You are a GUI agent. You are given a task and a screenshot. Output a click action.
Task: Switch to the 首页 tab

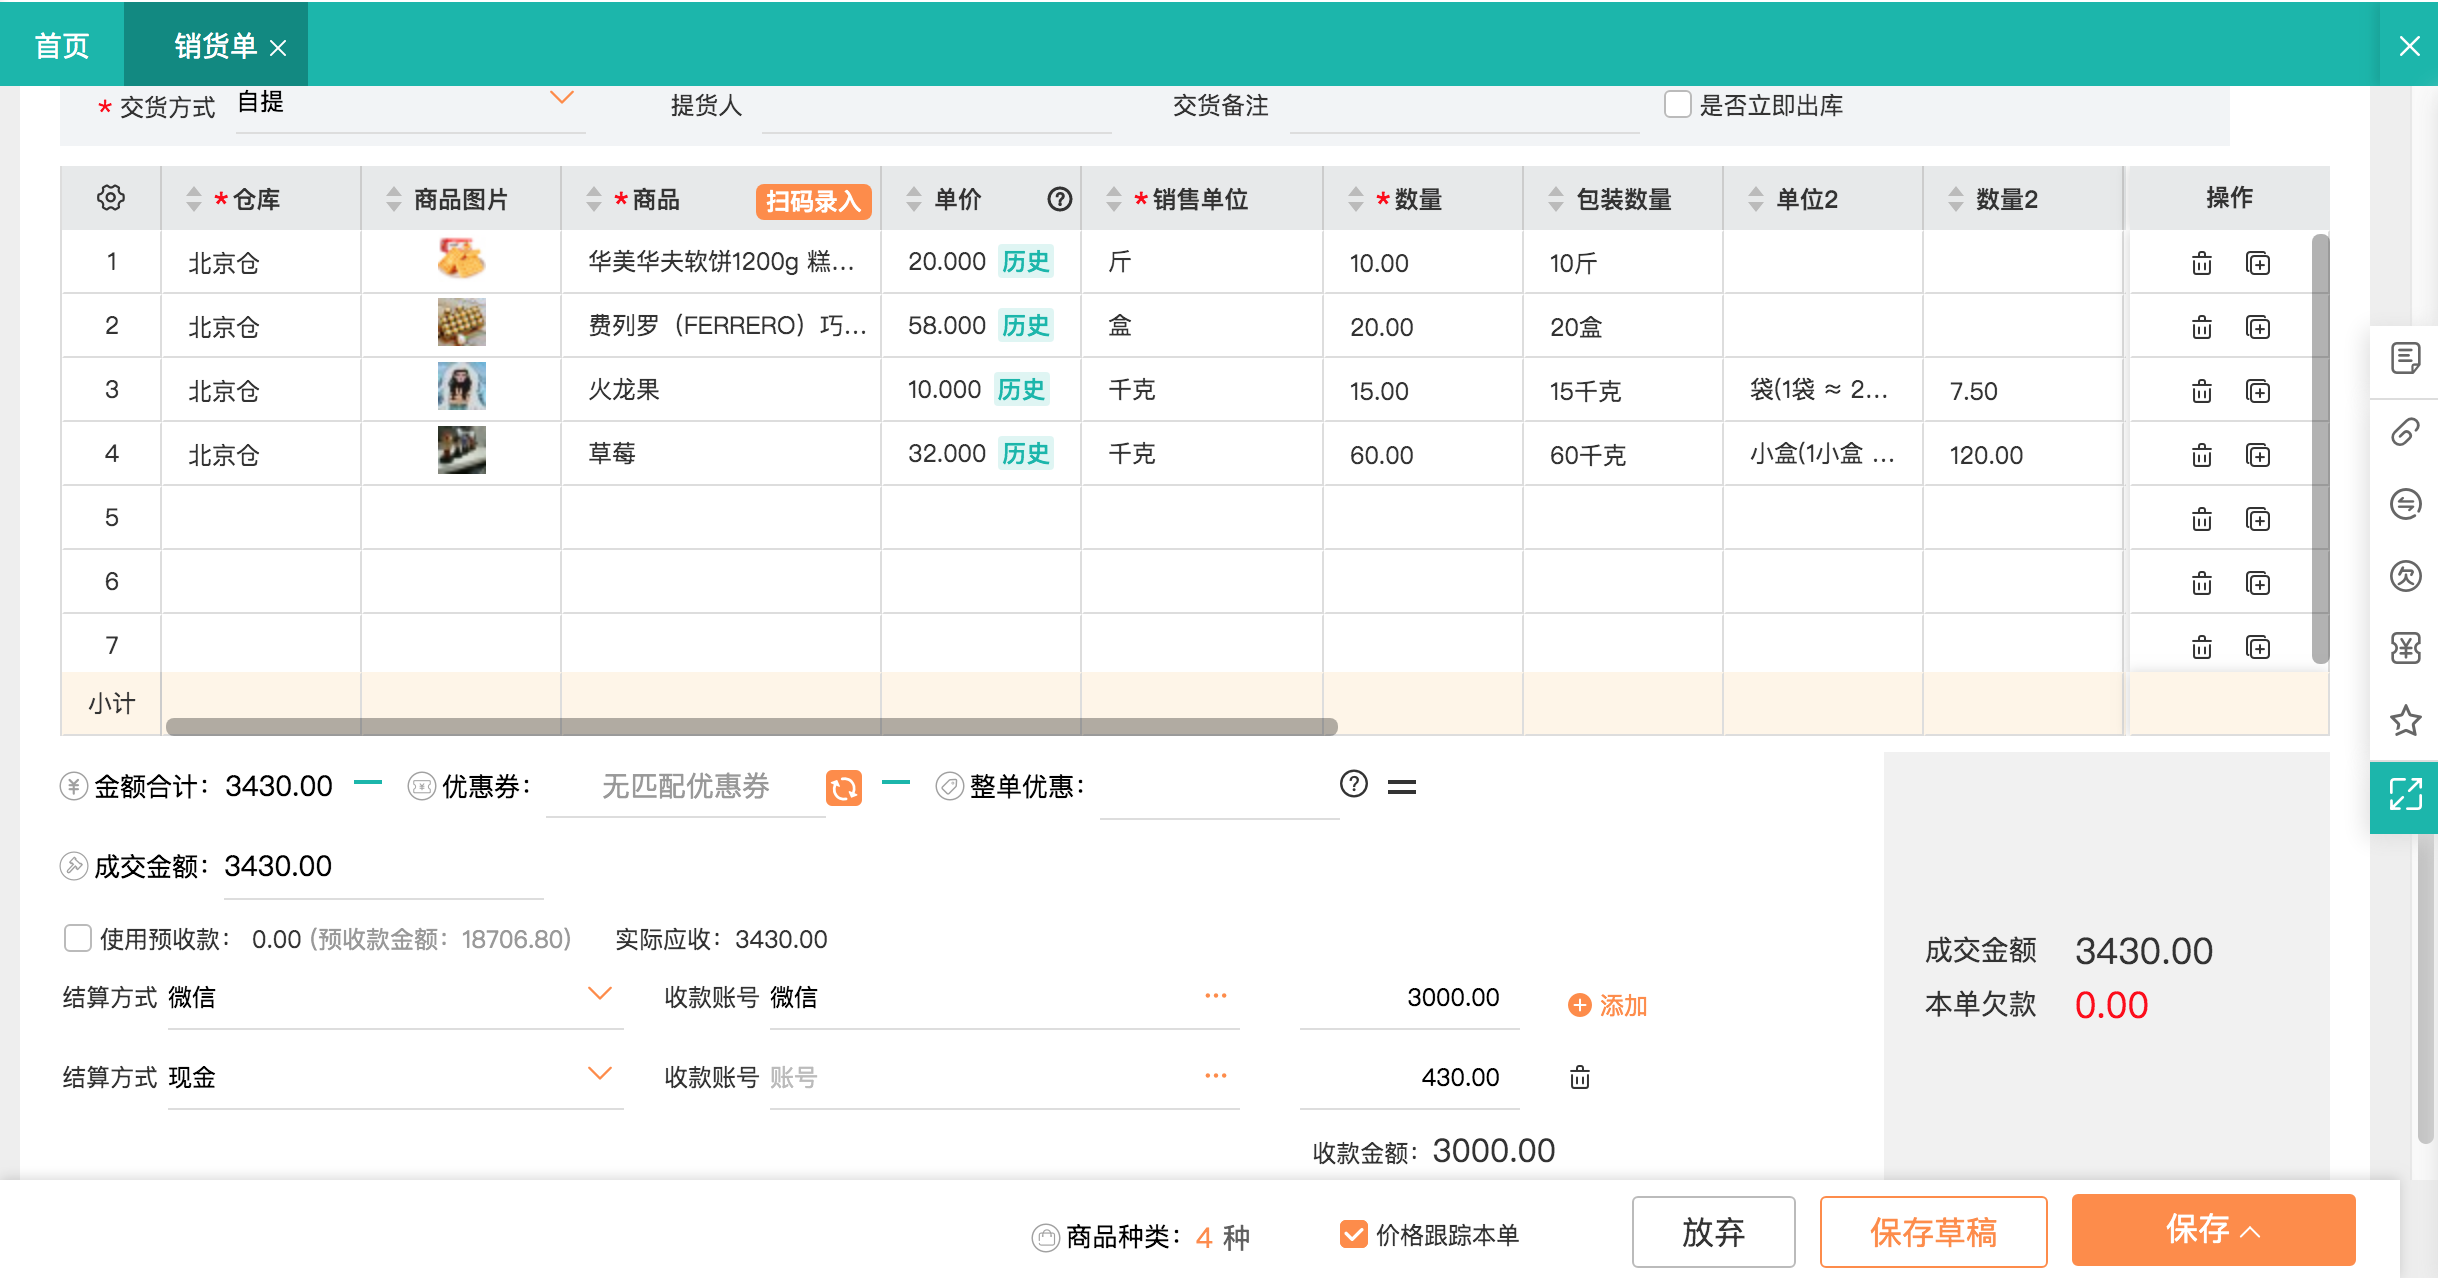coord(64,45)
